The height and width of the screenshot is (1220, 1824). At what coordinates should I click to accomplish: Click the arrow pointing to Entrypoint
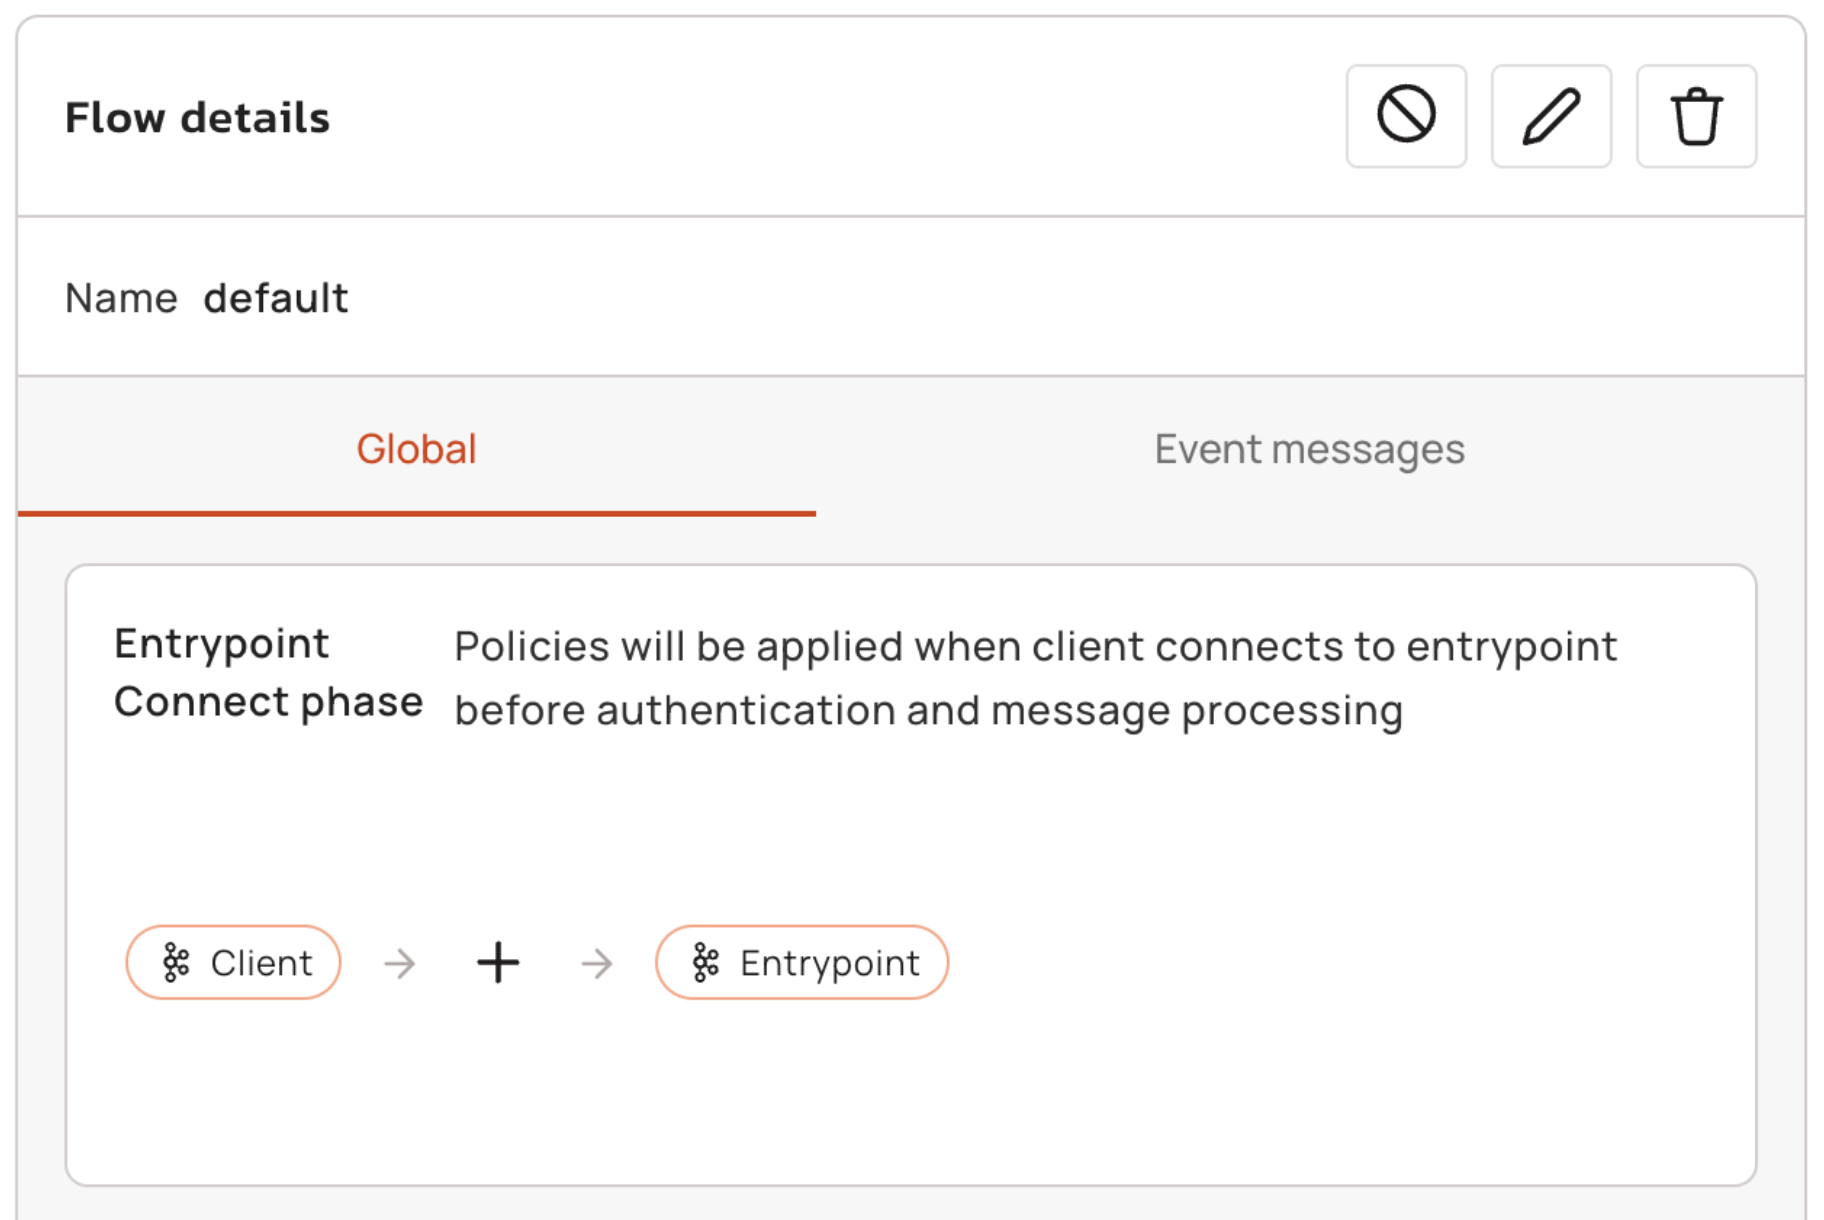[x=595, y=962]
